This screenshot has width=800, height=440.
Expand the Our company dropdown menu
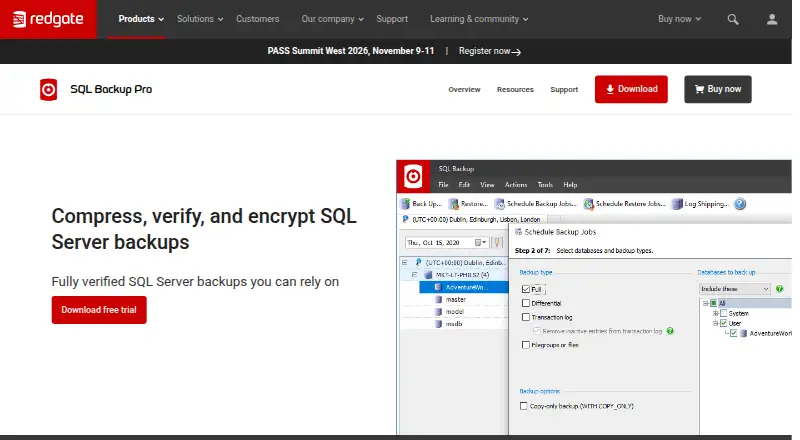[333, 19]
